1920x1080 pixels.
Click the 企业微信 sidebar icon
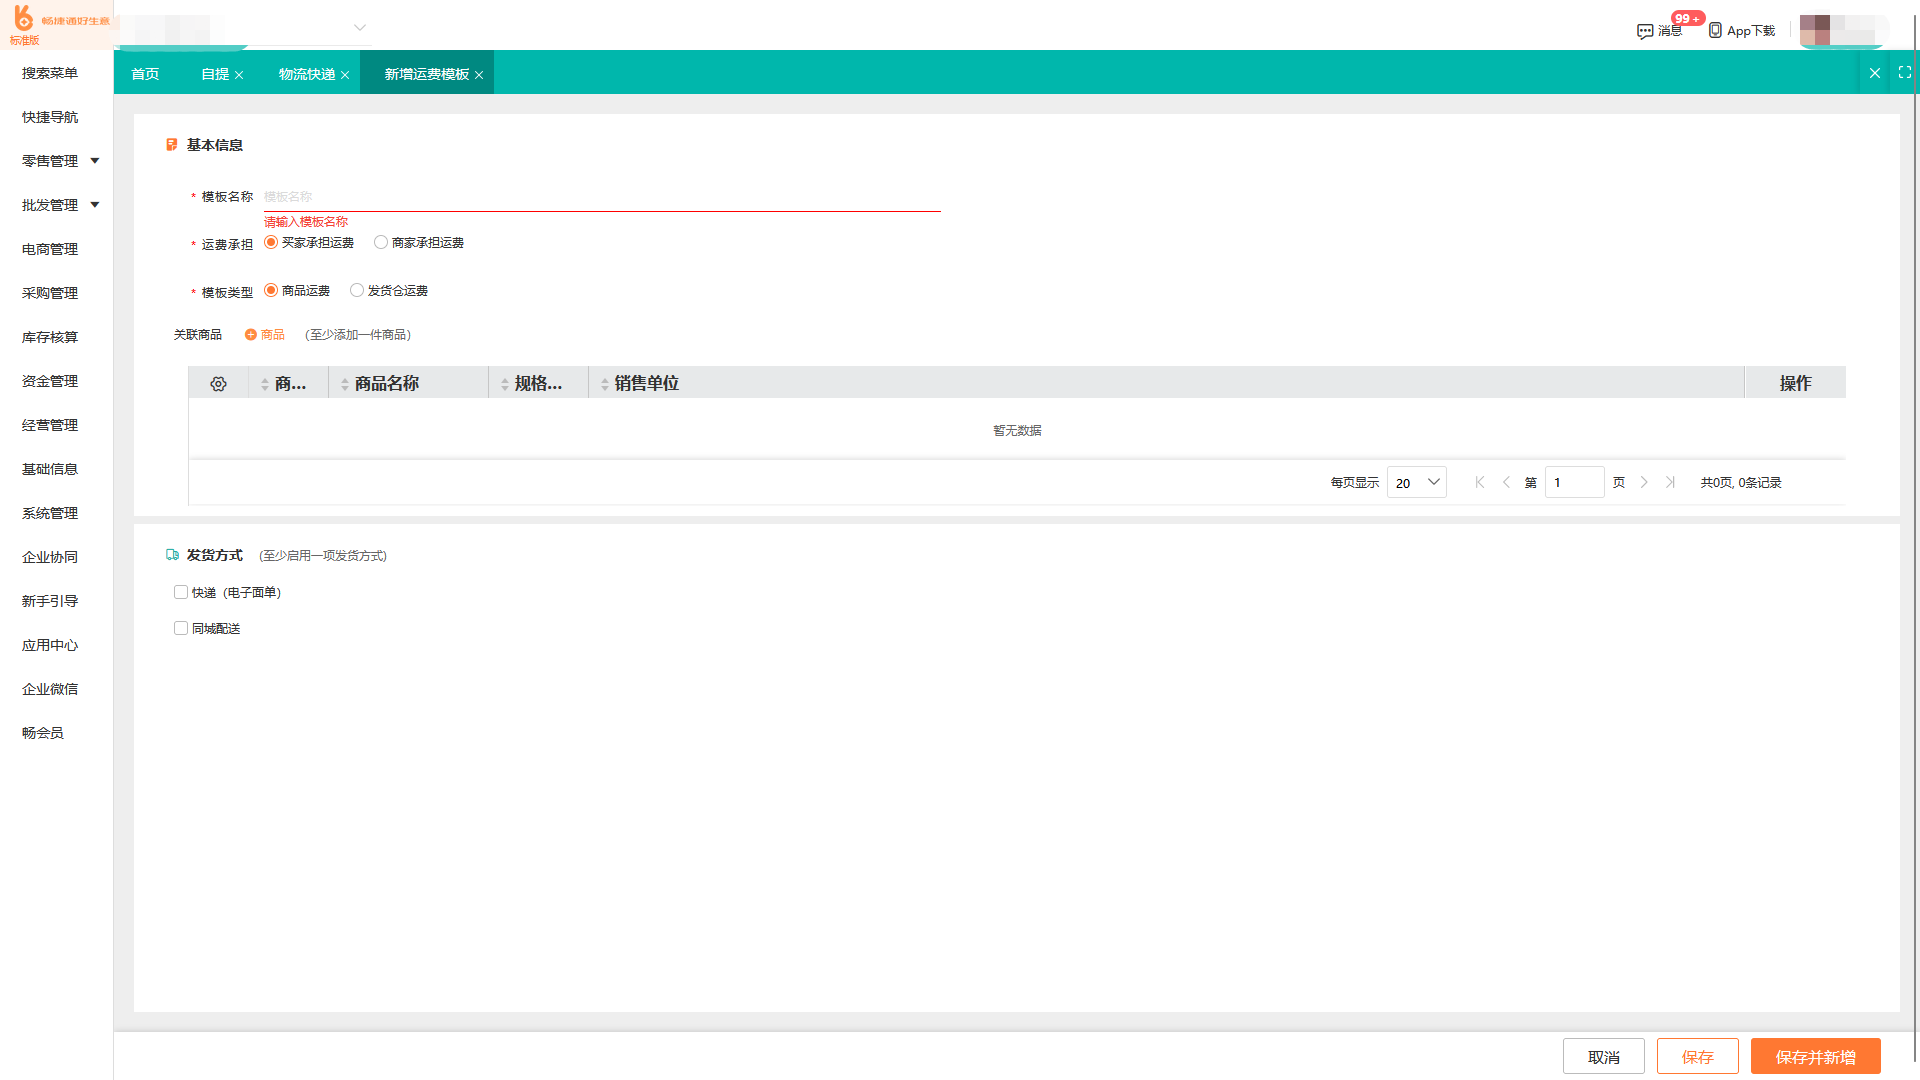[x=50, y=688]
